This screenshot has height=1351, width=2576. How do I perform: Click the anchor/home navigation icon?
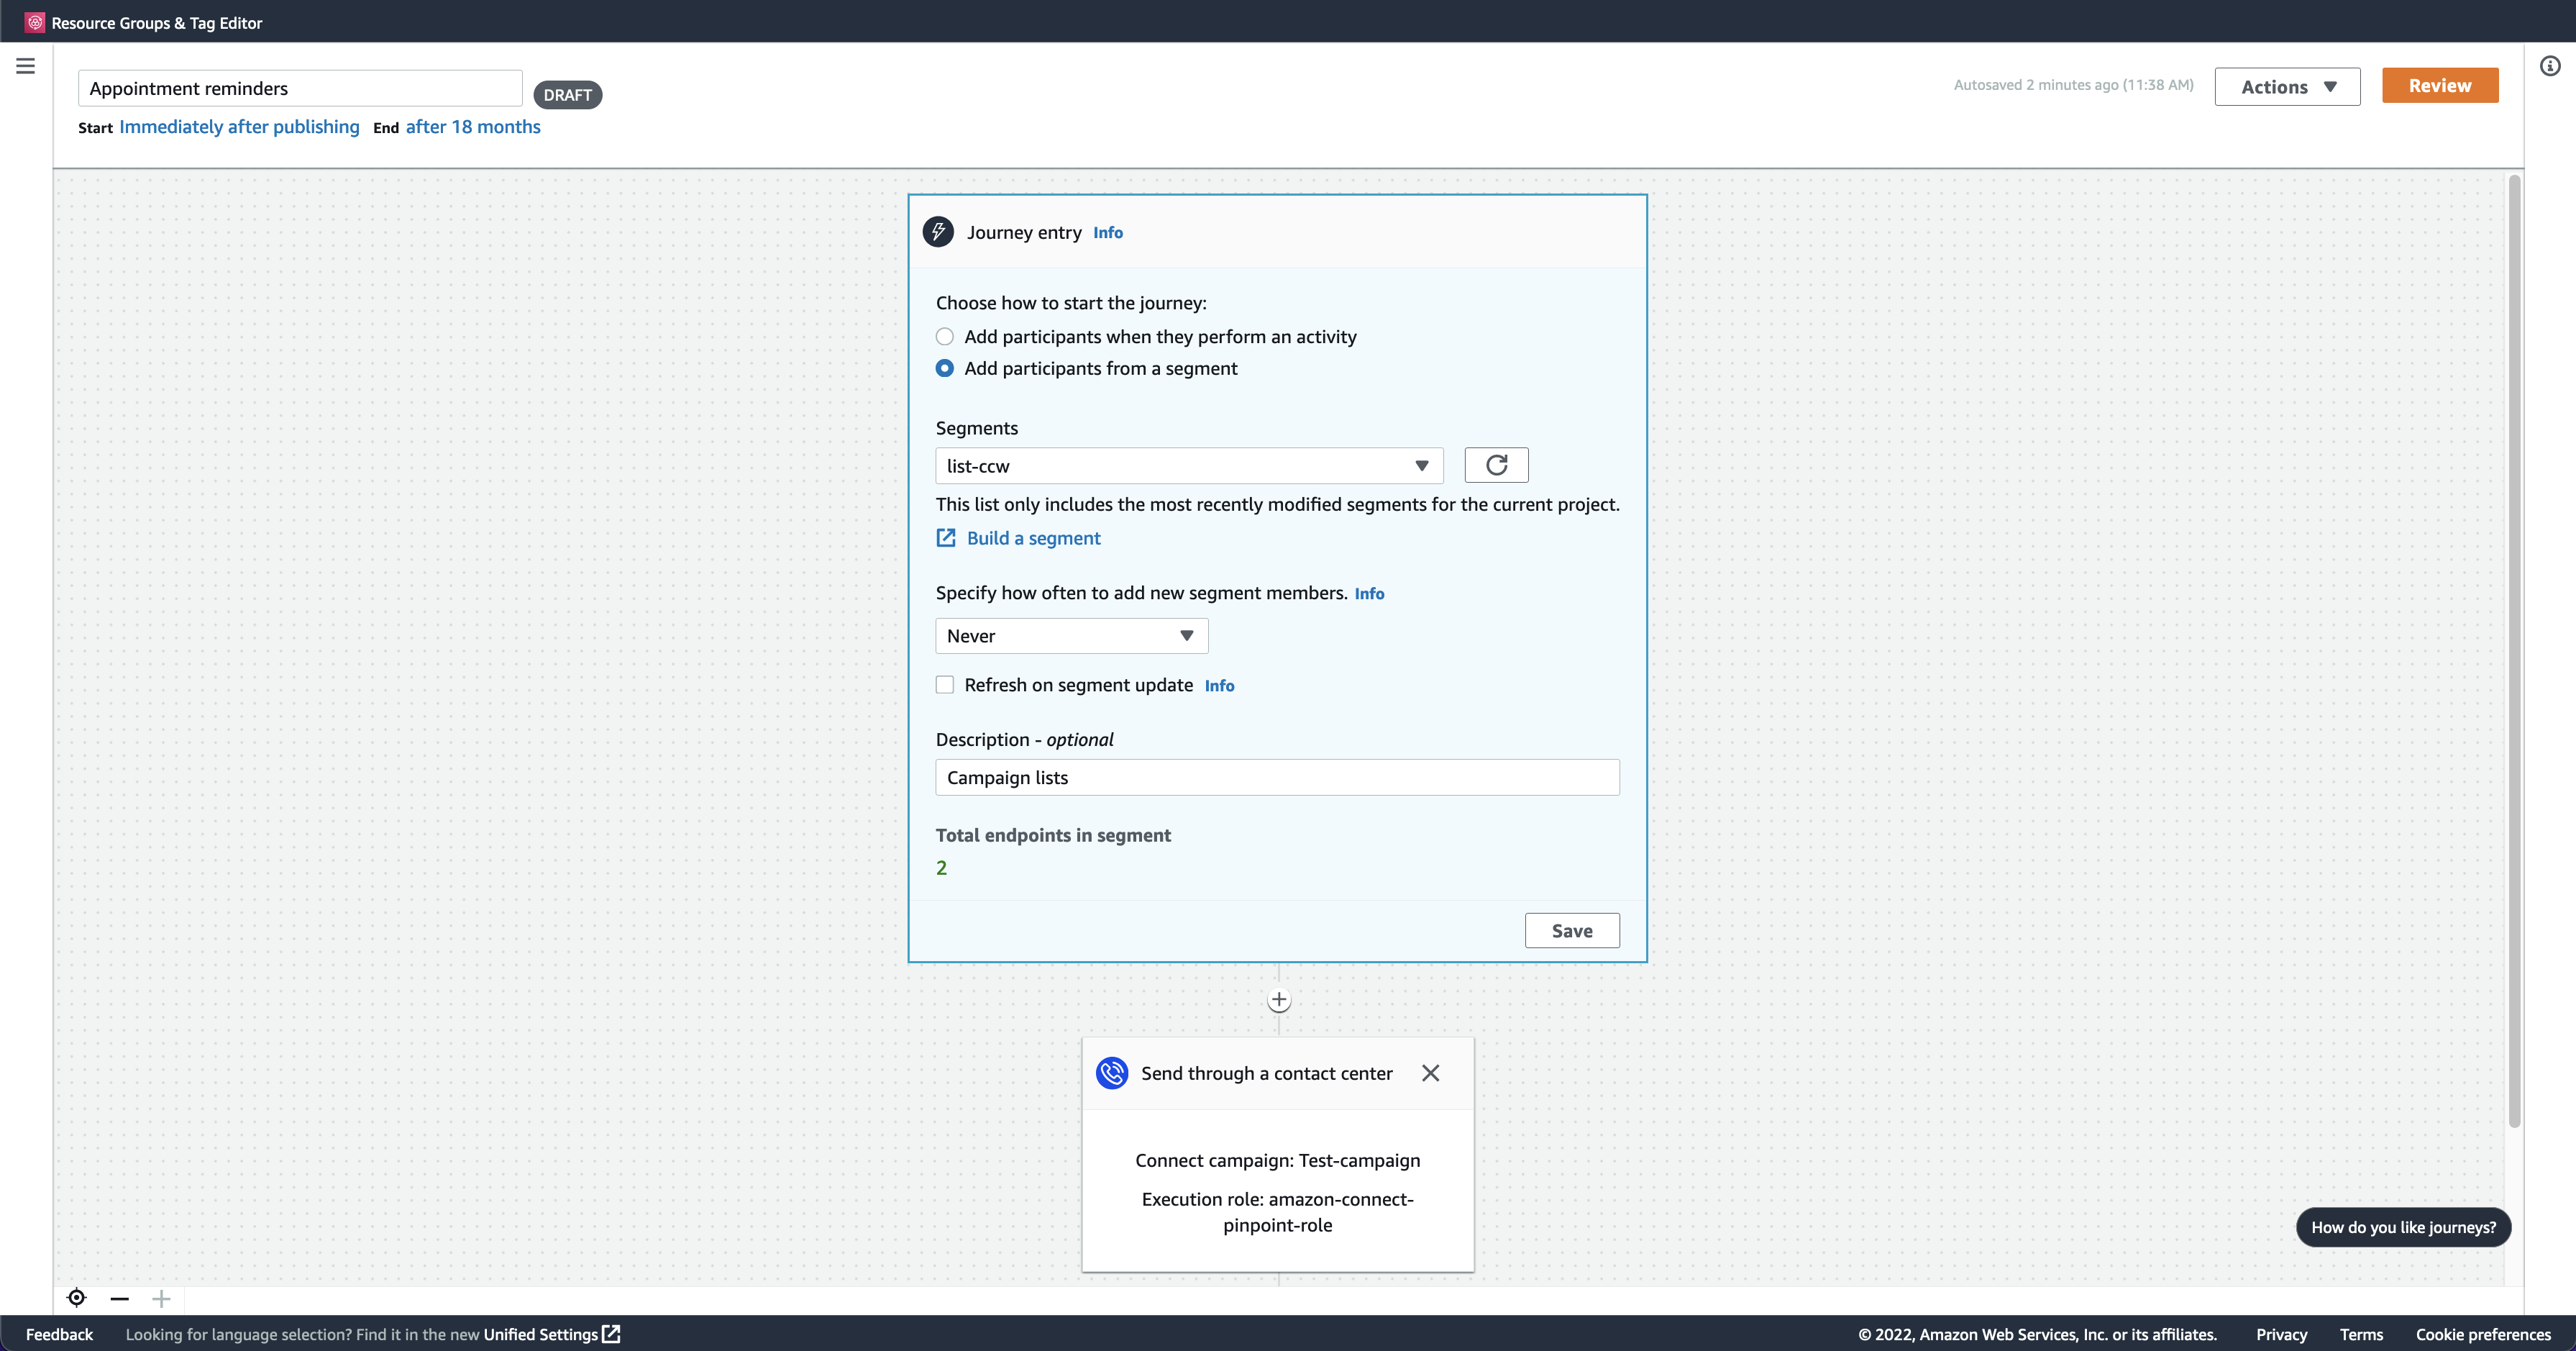coord(75,1298)
